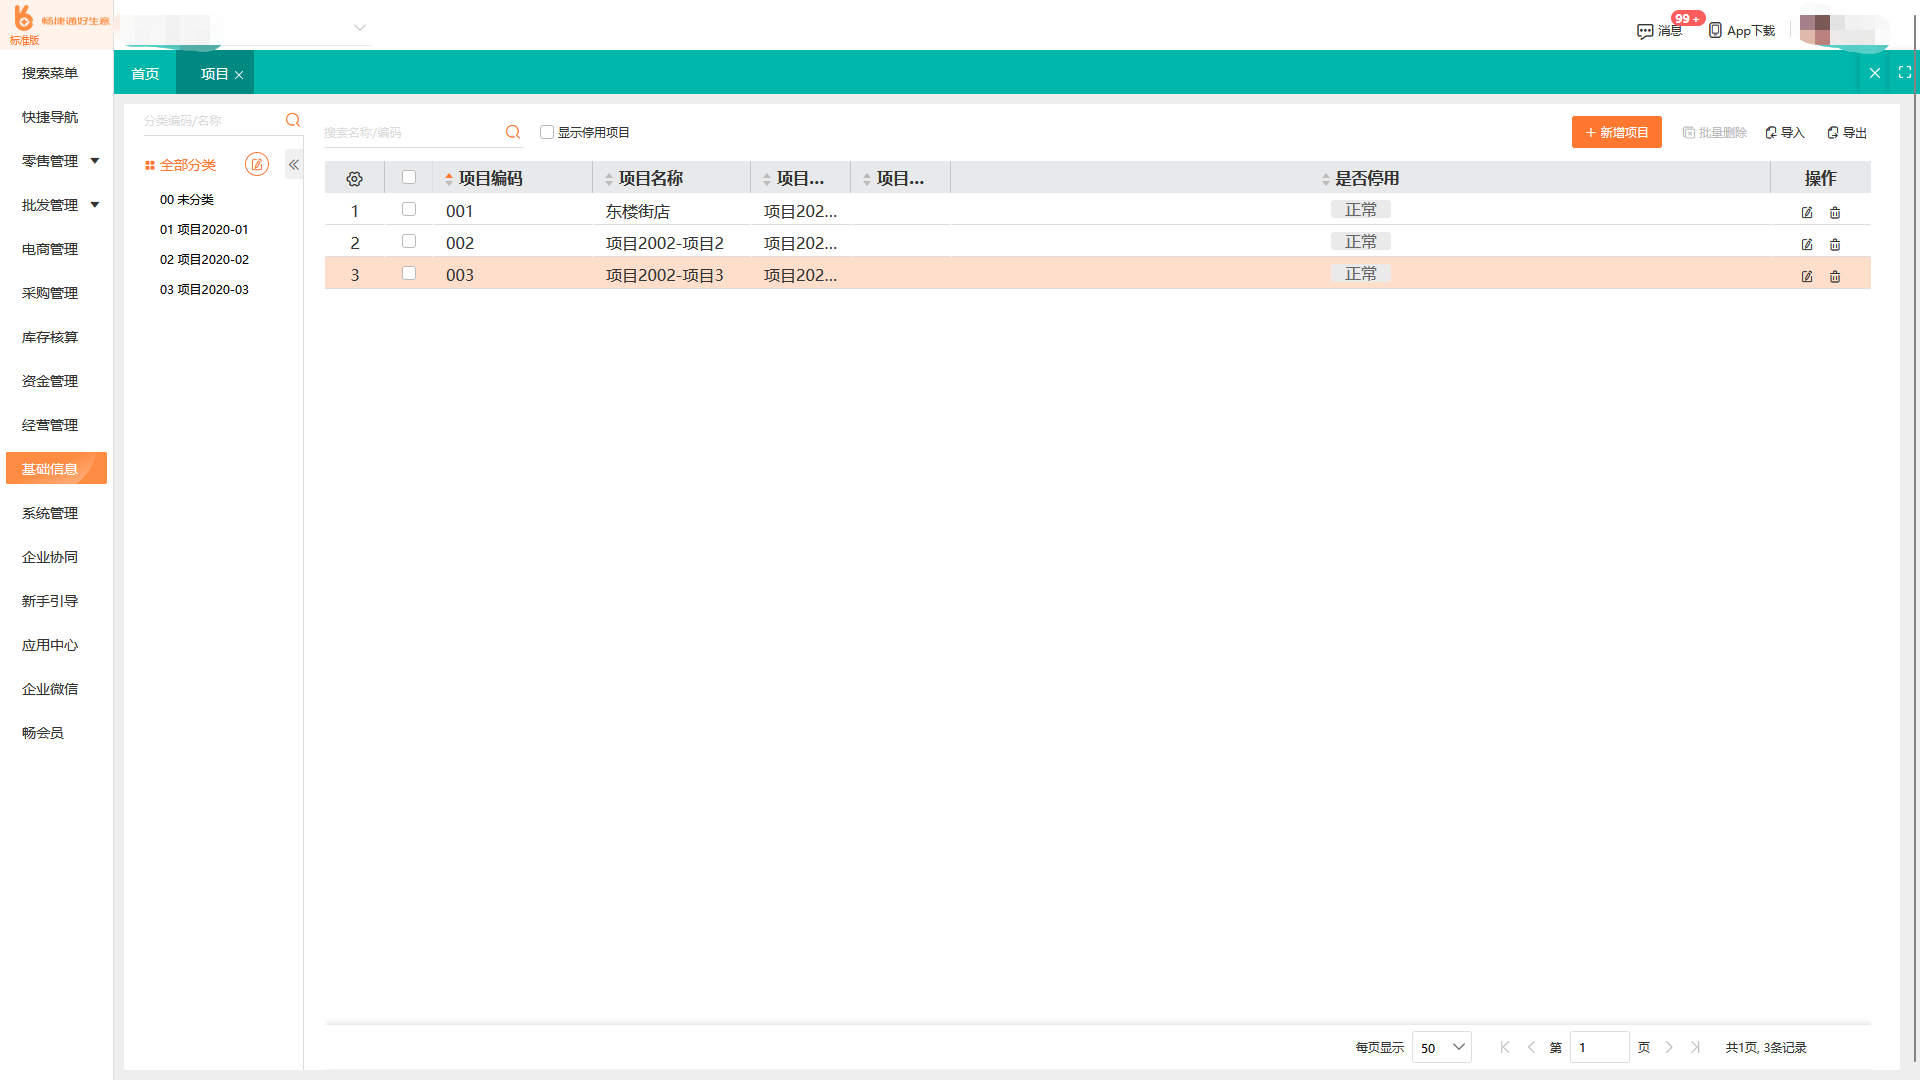Click the 批量复制 button
Screen dimensions: 1920x1080
pyautogui.click(x=1713, y=132)
